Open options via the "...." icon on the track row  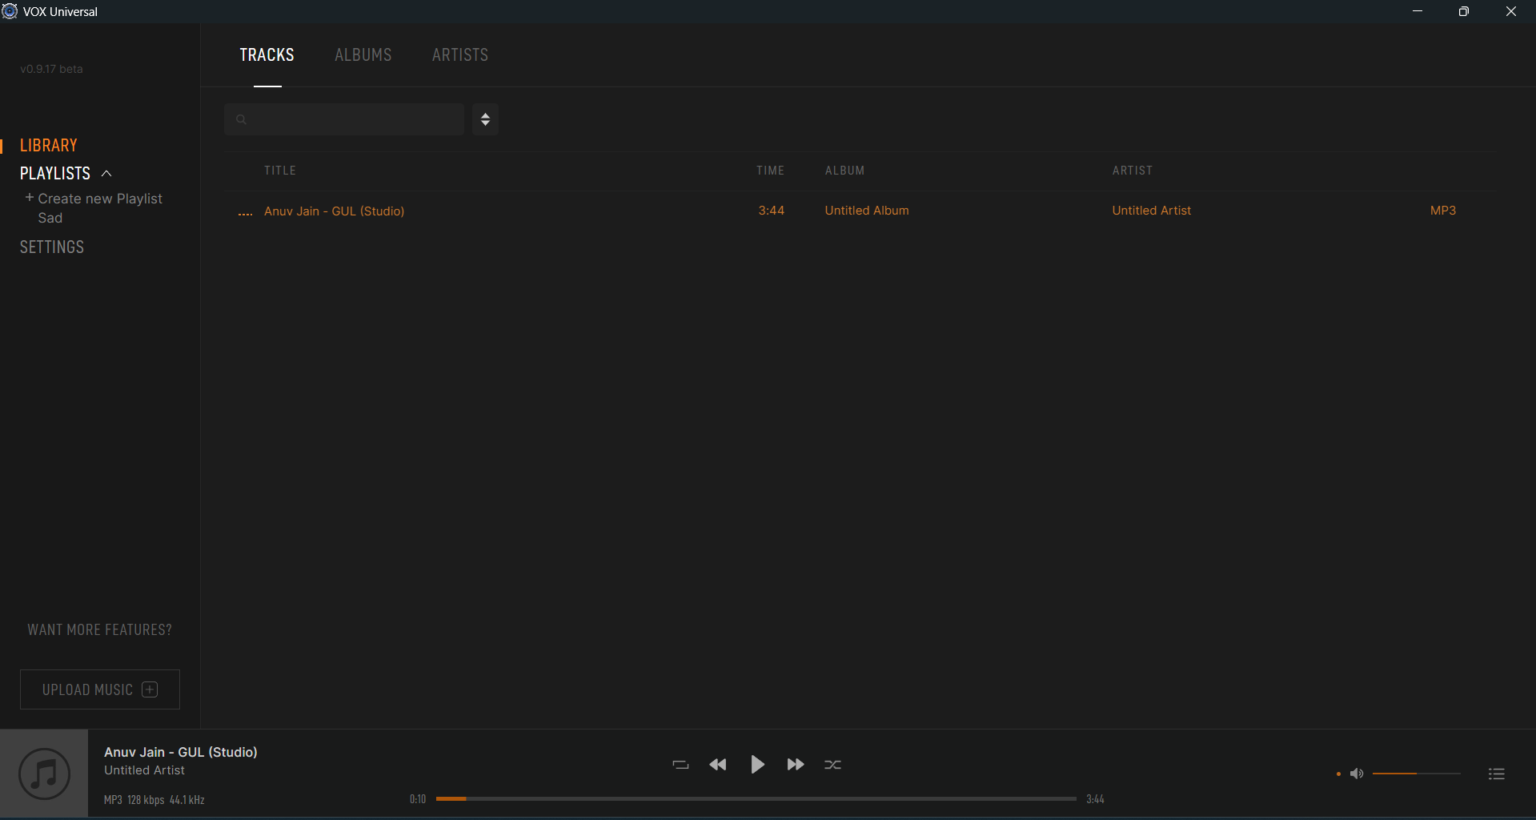click(x=245, y=211)
